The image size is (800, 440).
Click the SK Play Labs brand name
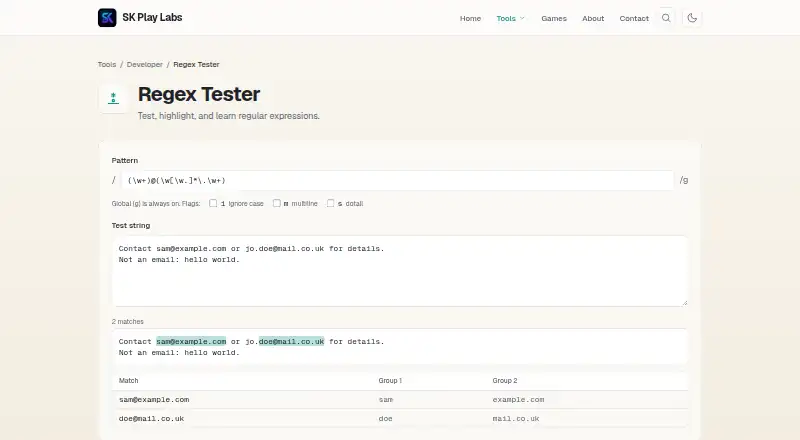[152, 17]
